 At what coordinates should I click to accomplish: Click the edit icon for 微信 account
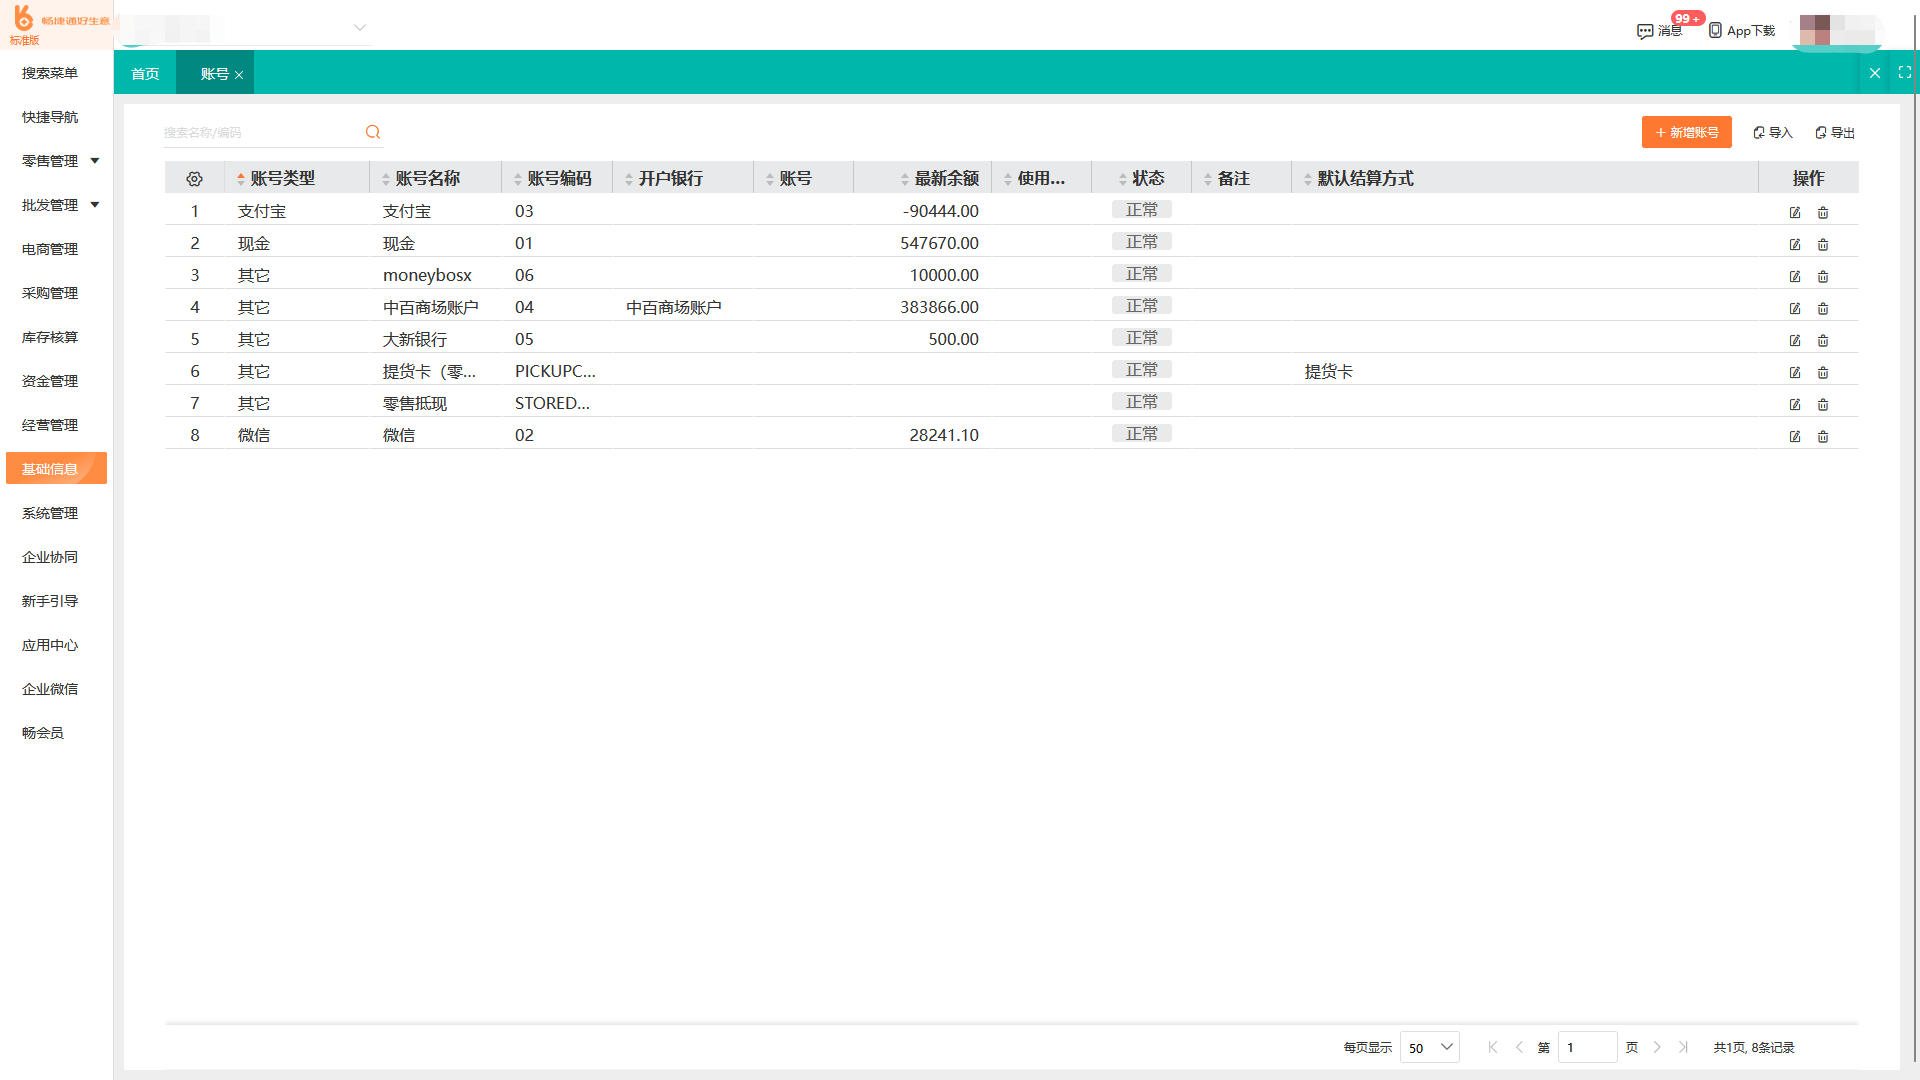(x=1795, y=433)
